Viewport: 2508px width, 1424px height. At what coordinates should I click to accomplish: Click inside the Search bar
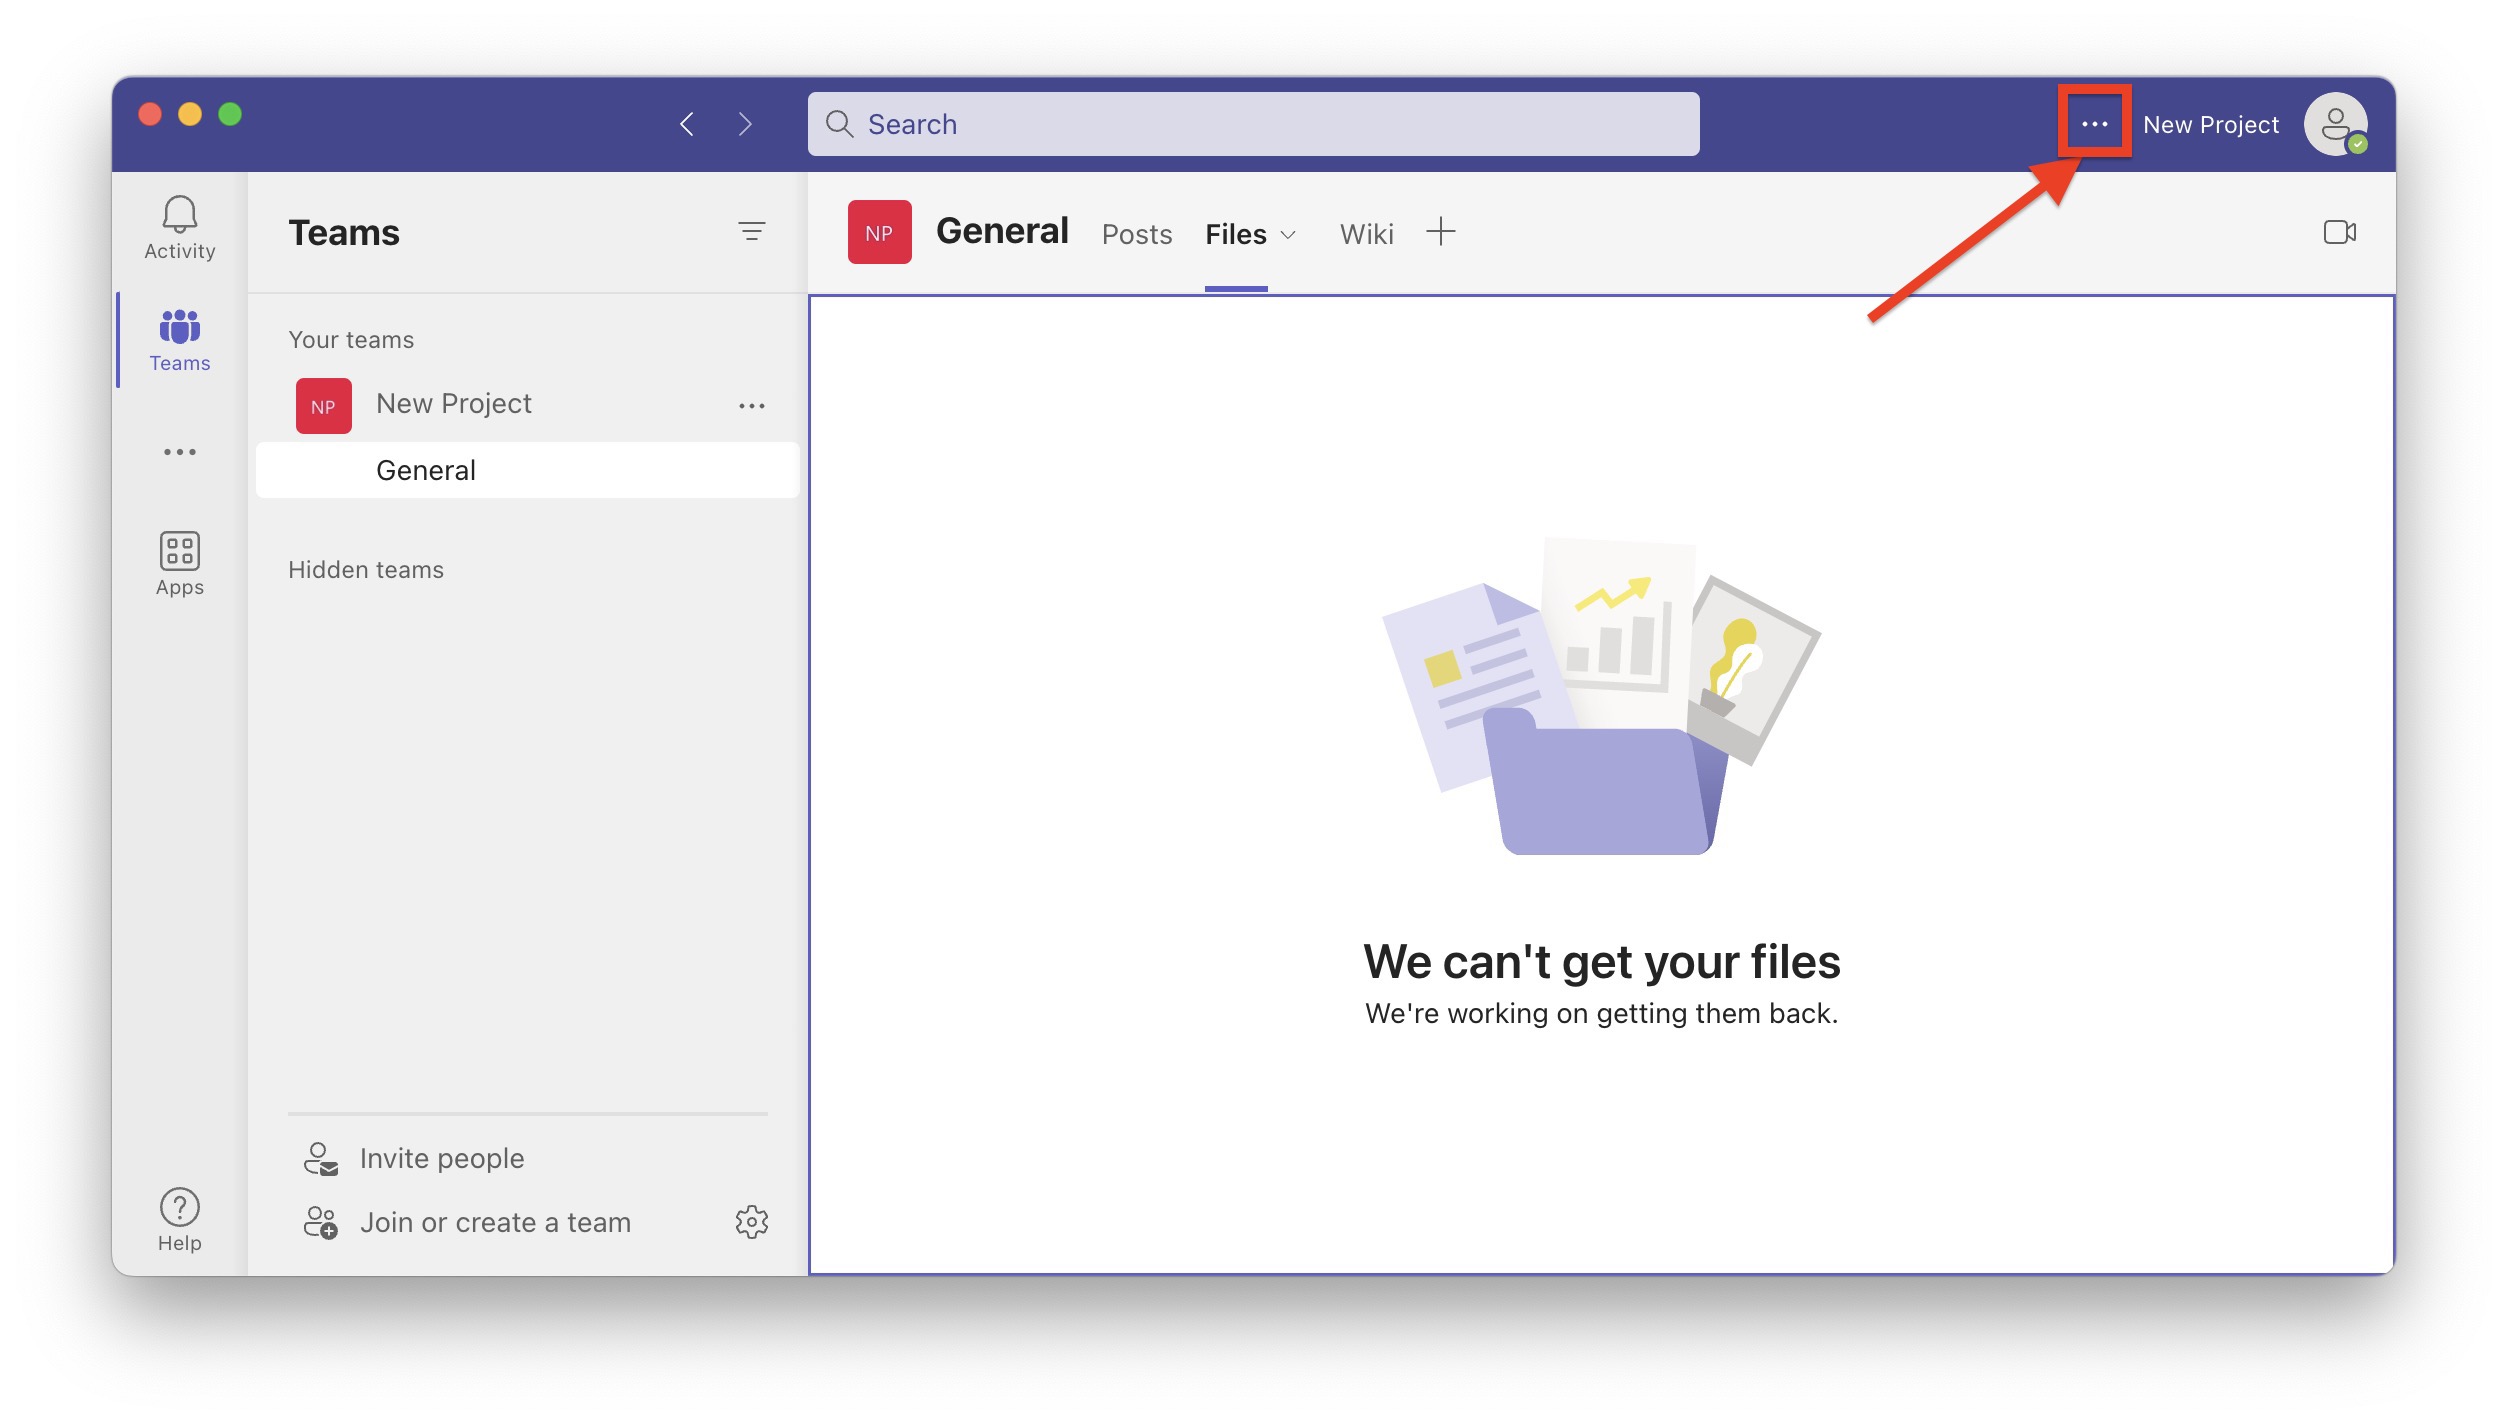click(1250, 123)
